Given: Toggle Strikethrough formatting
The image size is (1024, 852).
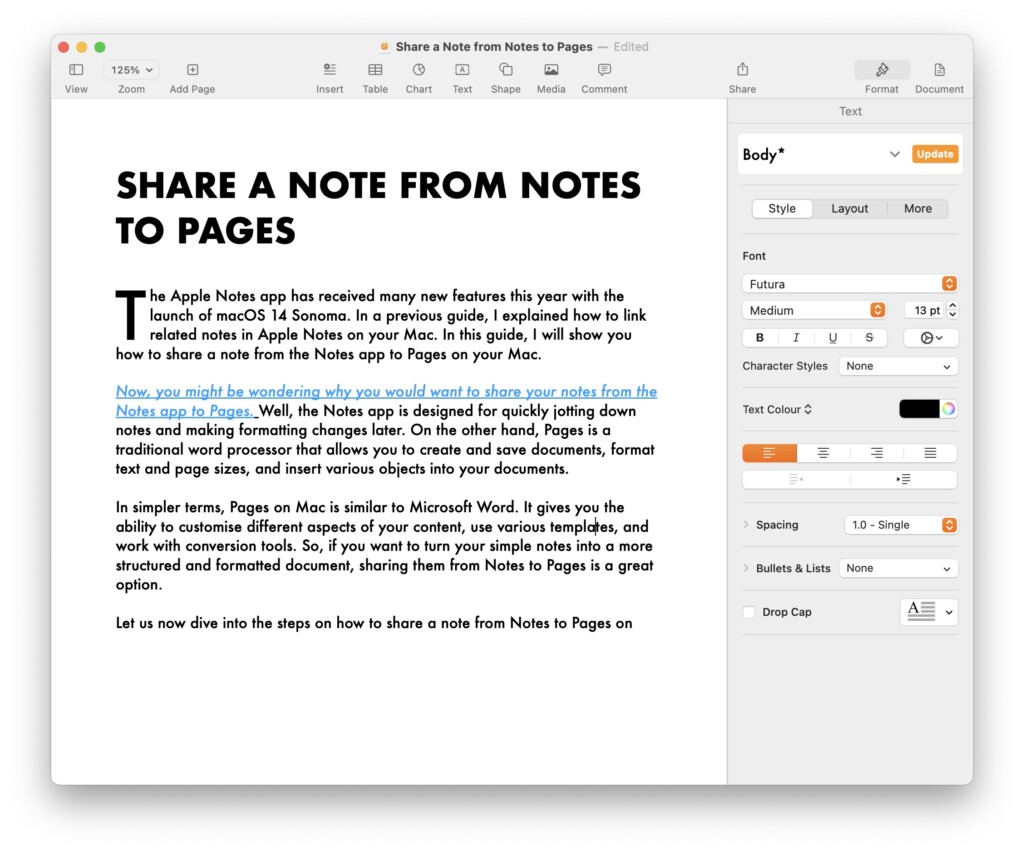Looking at the screenshot, I should [869, 338].
